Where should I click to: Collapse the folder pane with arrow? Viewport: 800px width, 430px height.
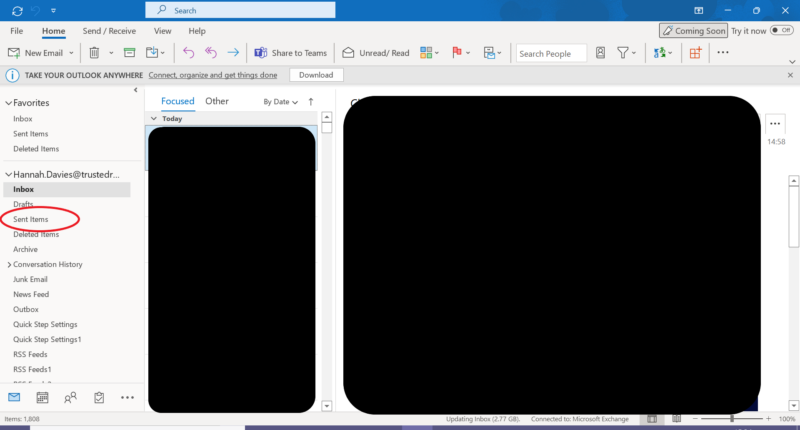click(135, 90)
